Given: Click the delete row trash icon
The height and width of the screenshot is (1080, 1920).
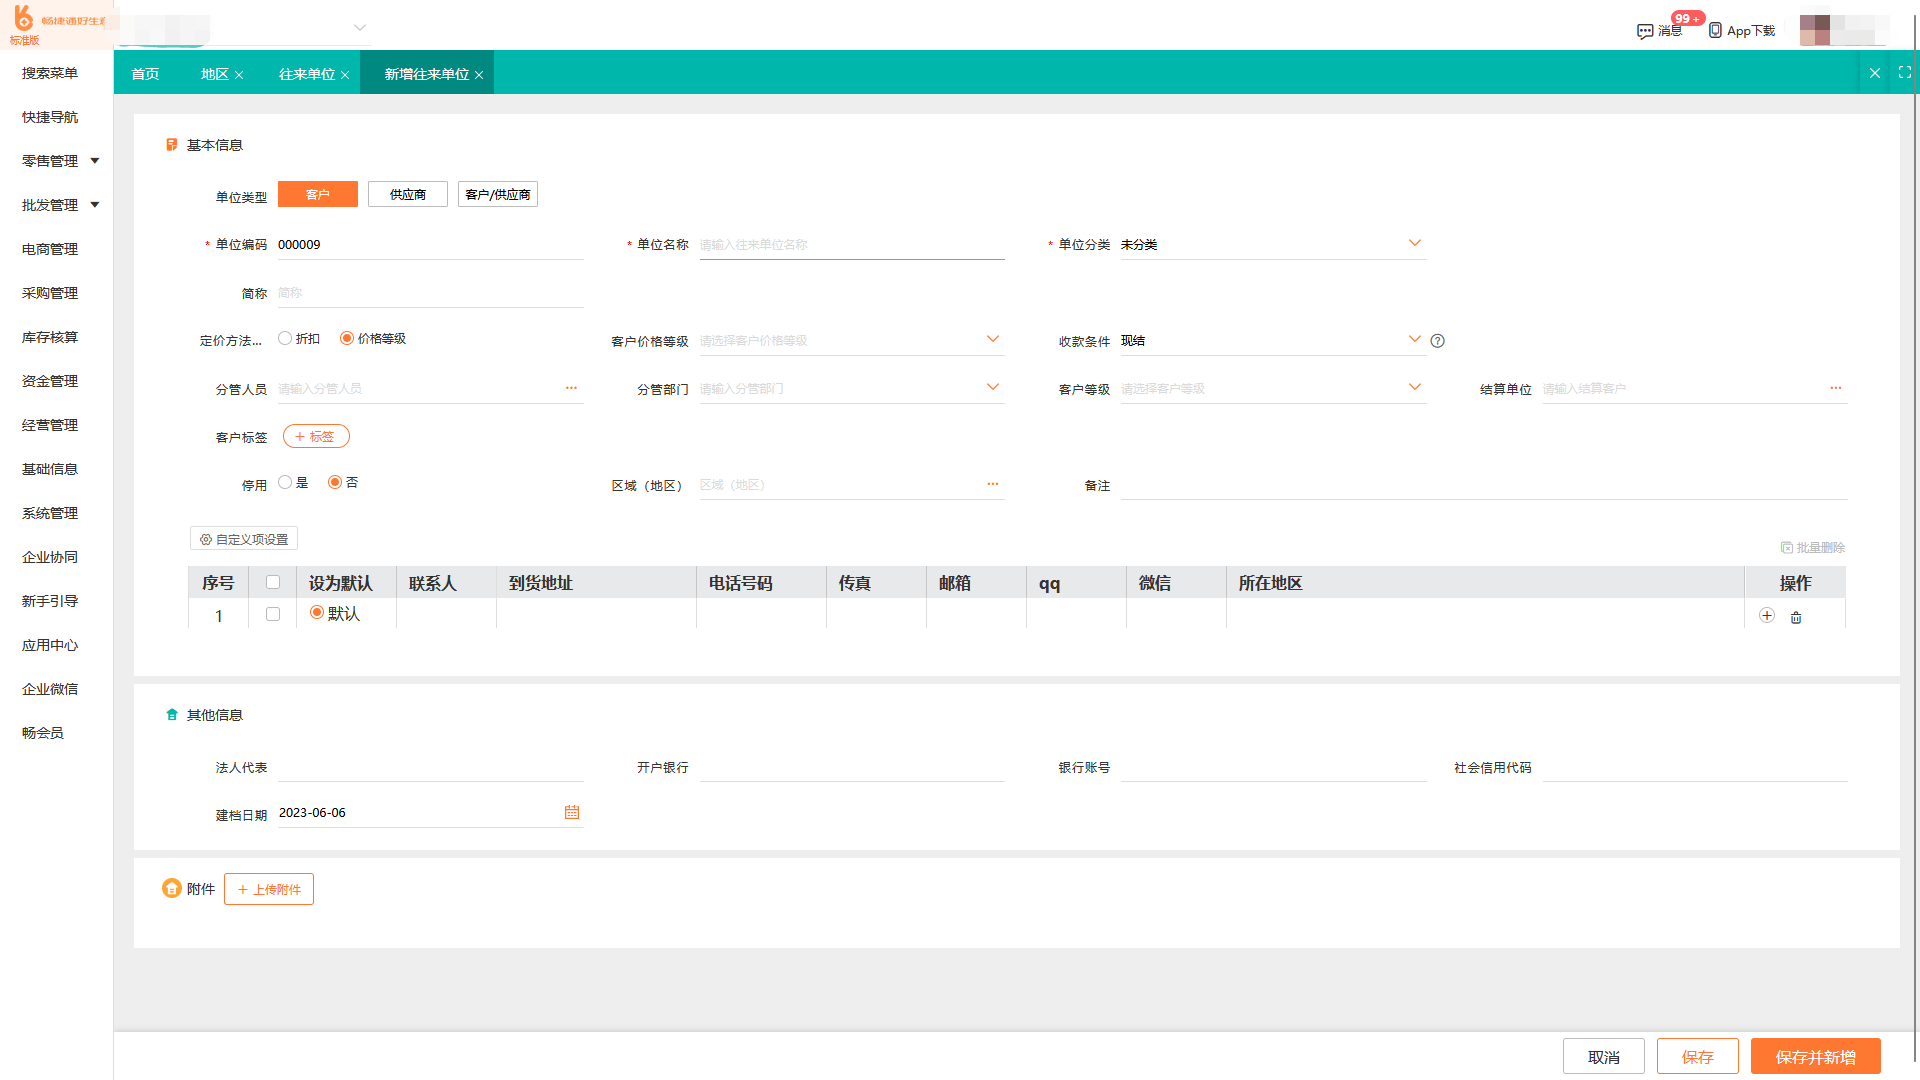Looking at the screenshot, I should point(1796,617).
